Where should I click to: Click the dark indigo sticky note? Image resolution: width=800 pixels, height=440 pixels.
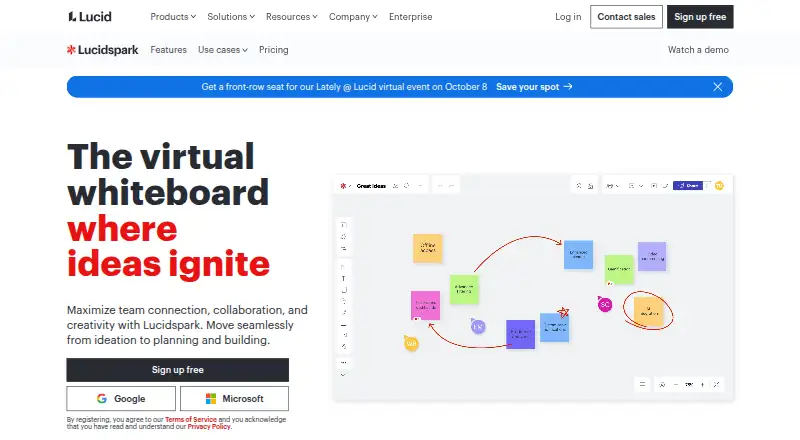pyautogui.click(x=520, y=334)
